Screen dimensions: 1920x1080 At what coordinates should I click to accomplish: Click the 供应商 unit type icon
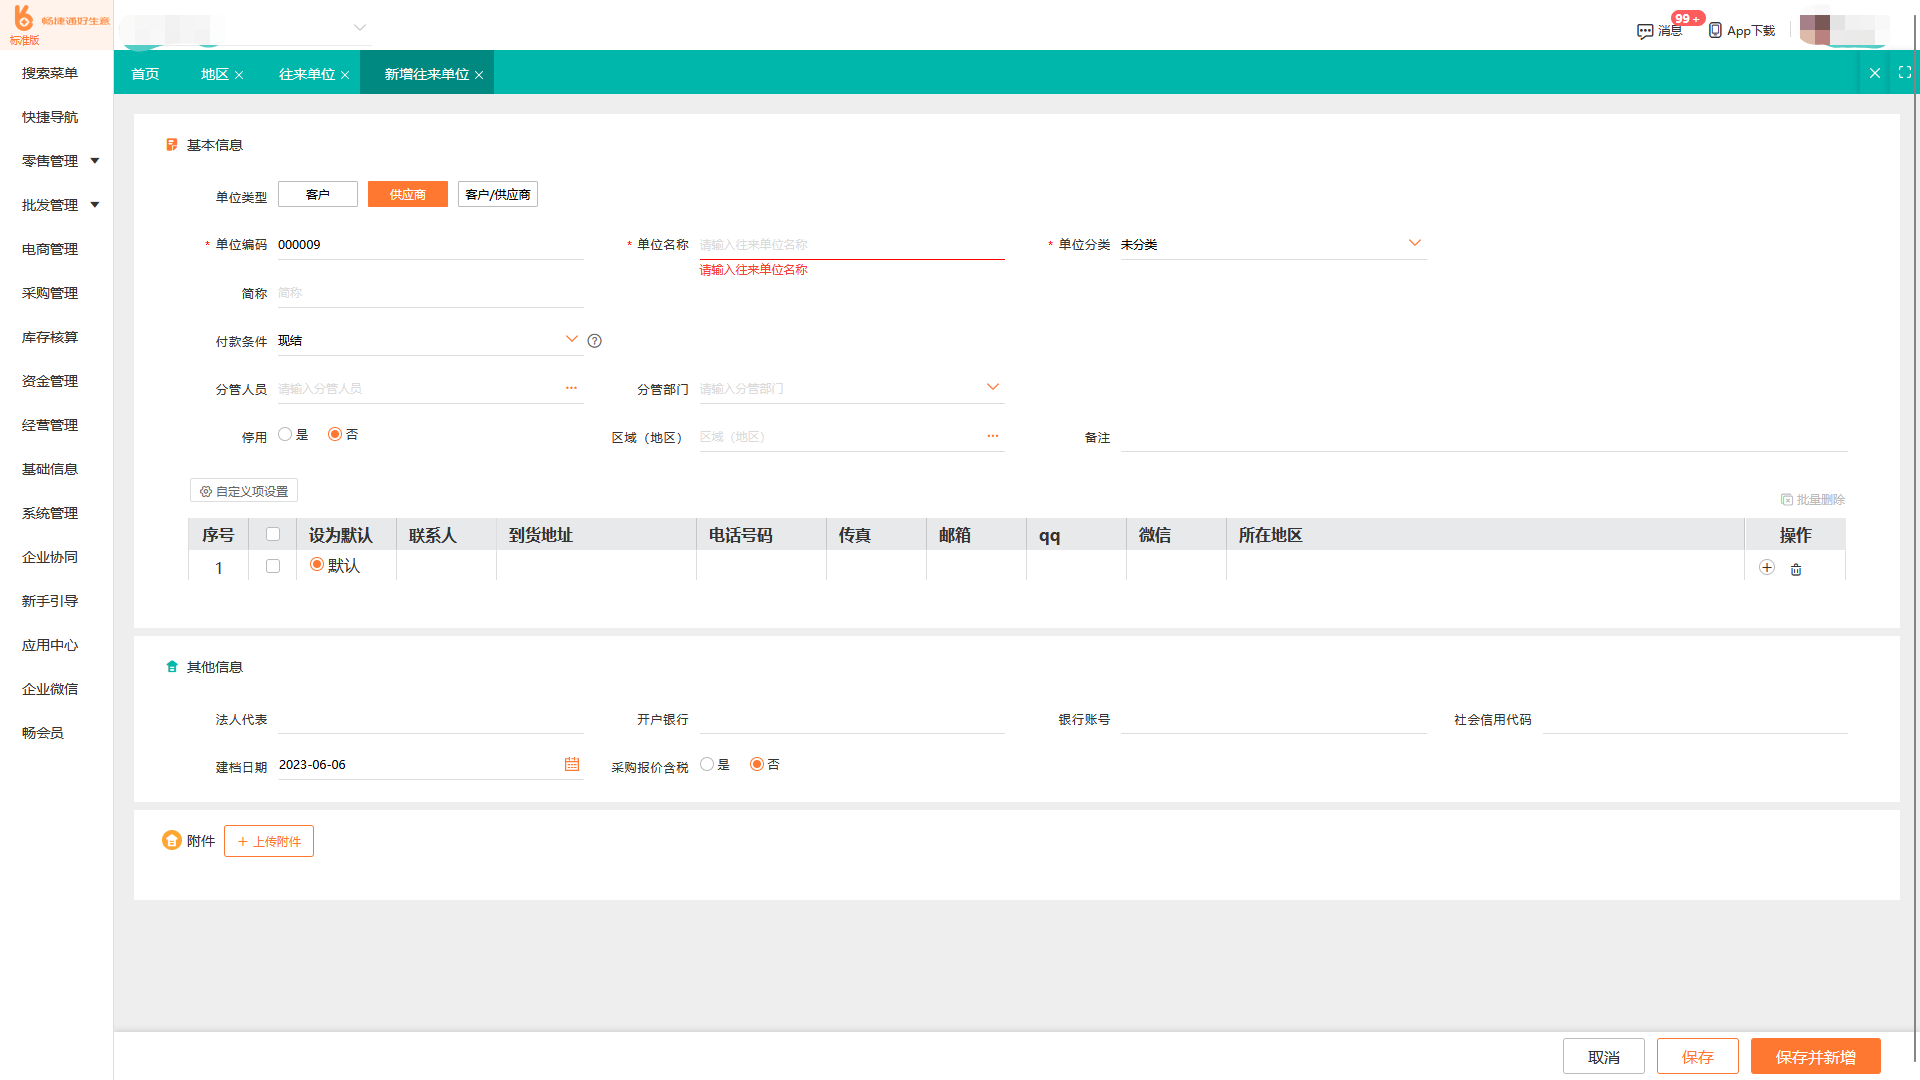click(x=407, y=195)
